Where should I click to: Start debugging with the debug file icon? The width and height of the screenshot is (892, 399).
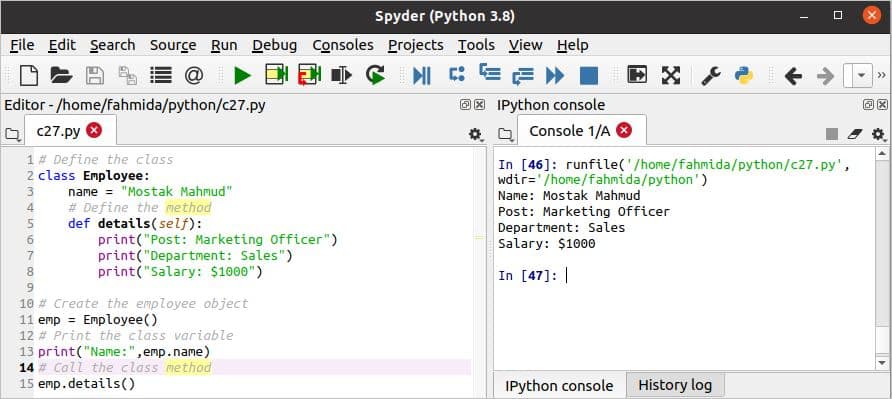pyautogui.click(x=422, y=75)
